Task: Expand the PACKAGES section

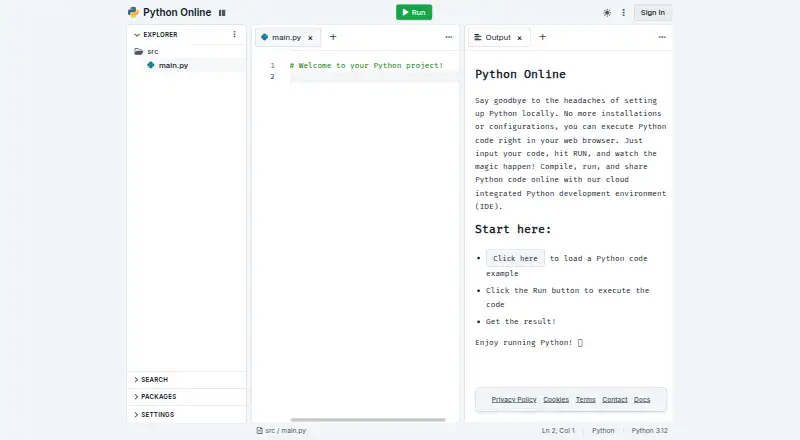Action: click(x=186, y=397)
